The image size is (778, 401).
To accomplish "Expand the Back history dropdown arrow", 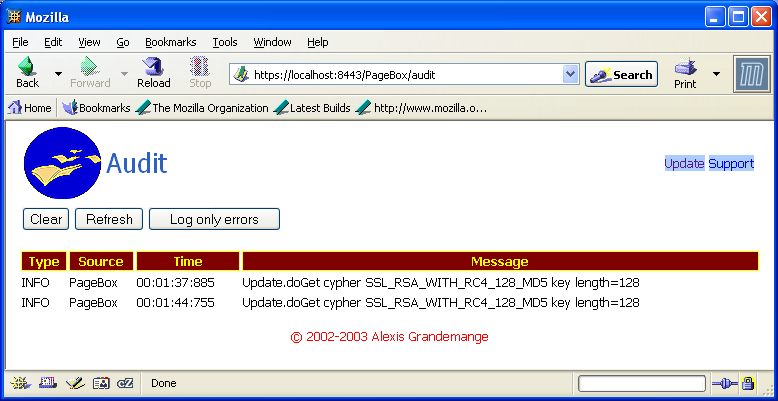I will pyautogui.click(x=58, y=74).
